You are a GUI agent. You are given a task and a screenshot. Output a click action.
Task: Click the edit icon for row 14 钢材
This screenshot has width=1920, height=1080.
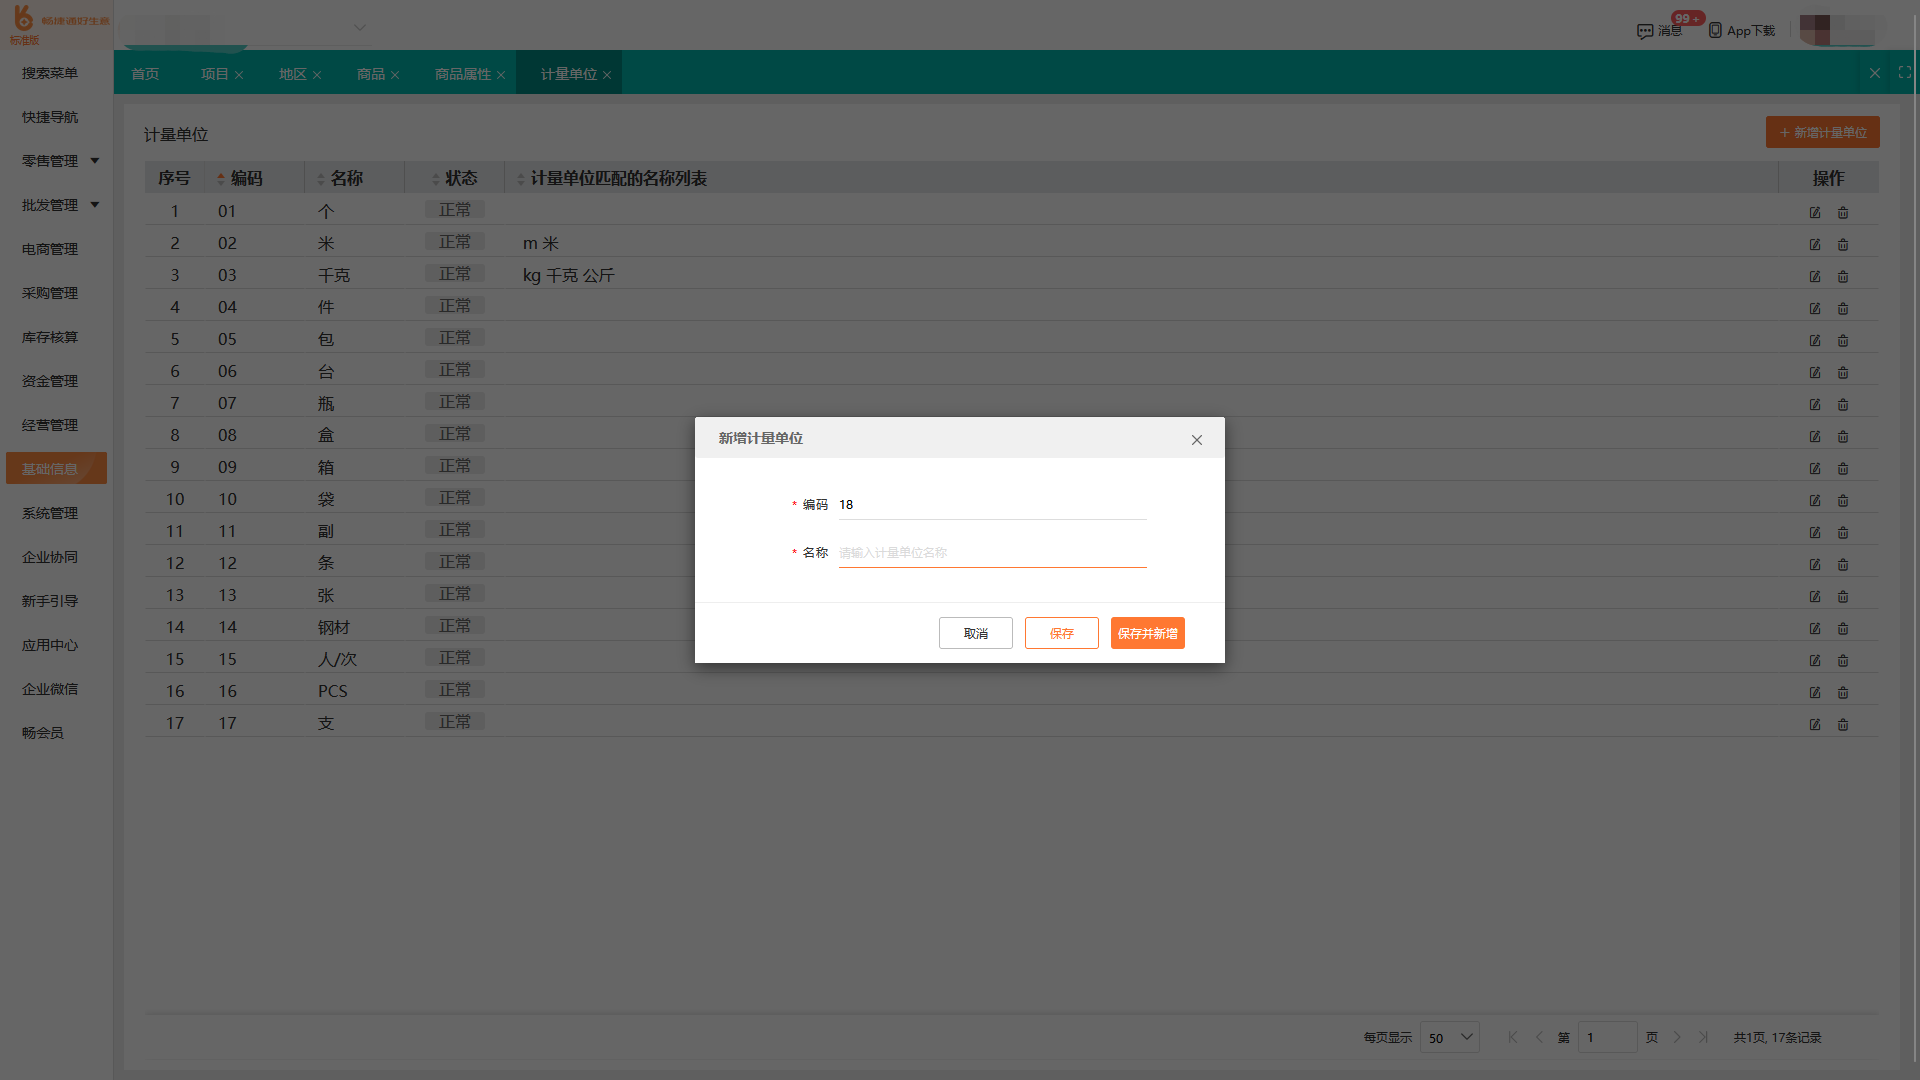(1815, 628)
